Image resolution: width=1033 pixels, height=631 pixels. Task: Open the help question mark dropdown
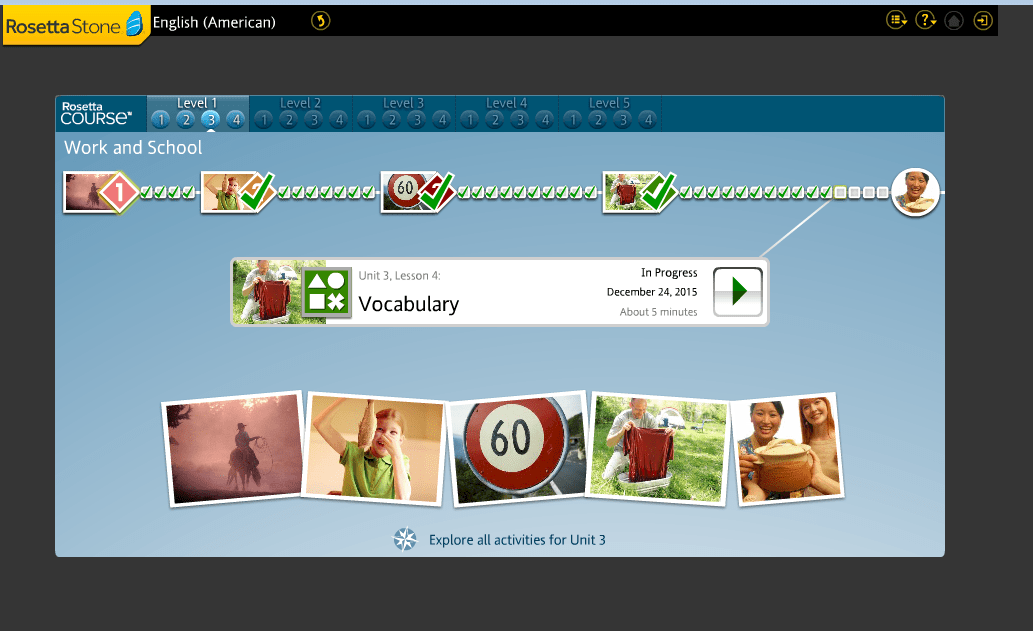pyautogui.click(x=926, y=20)
